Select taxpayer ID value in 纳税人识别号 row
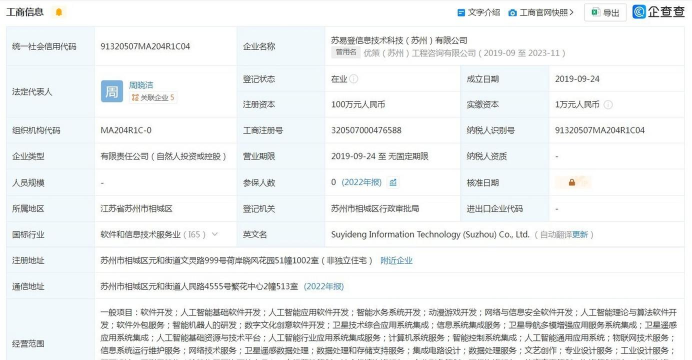This screenshot has width=692, height=360. (600, 130)
